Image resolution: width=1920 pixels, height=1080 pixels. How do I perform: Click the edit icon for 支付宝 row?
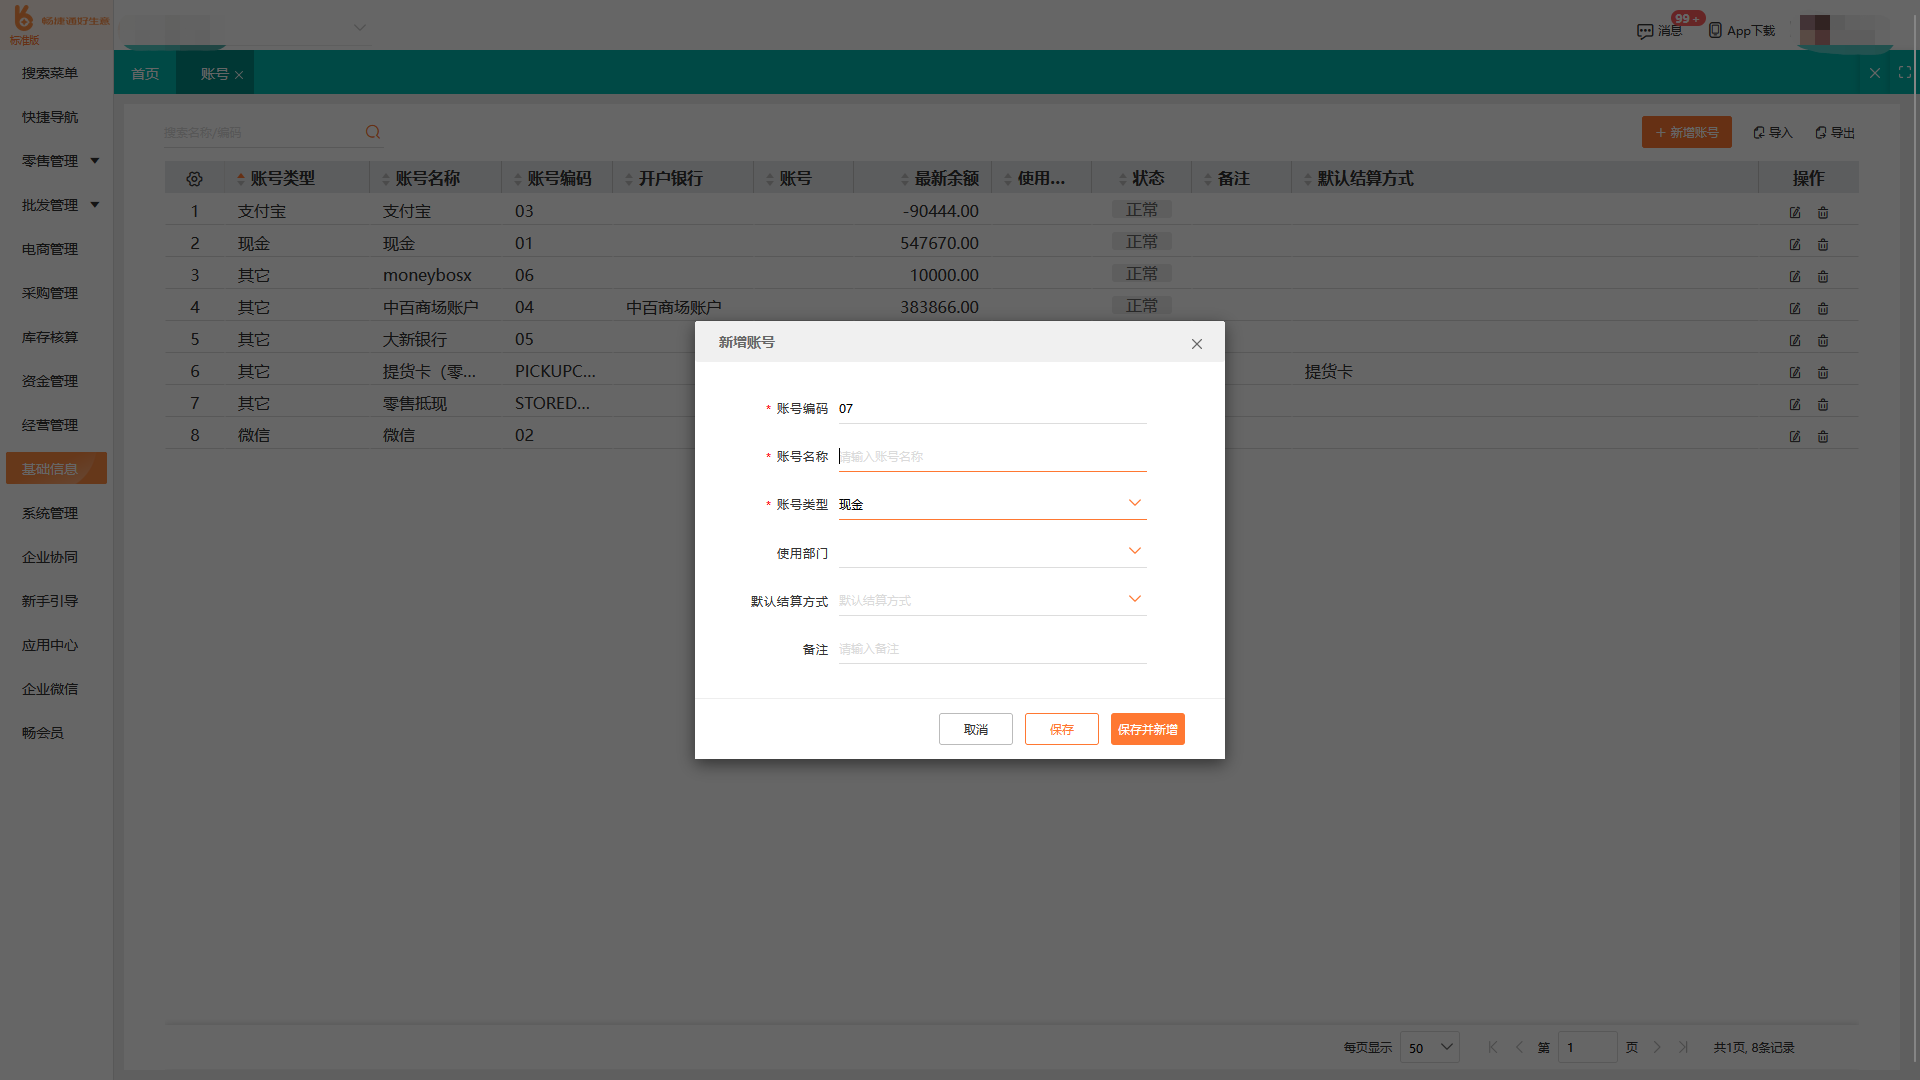(x=1795, y=211)
